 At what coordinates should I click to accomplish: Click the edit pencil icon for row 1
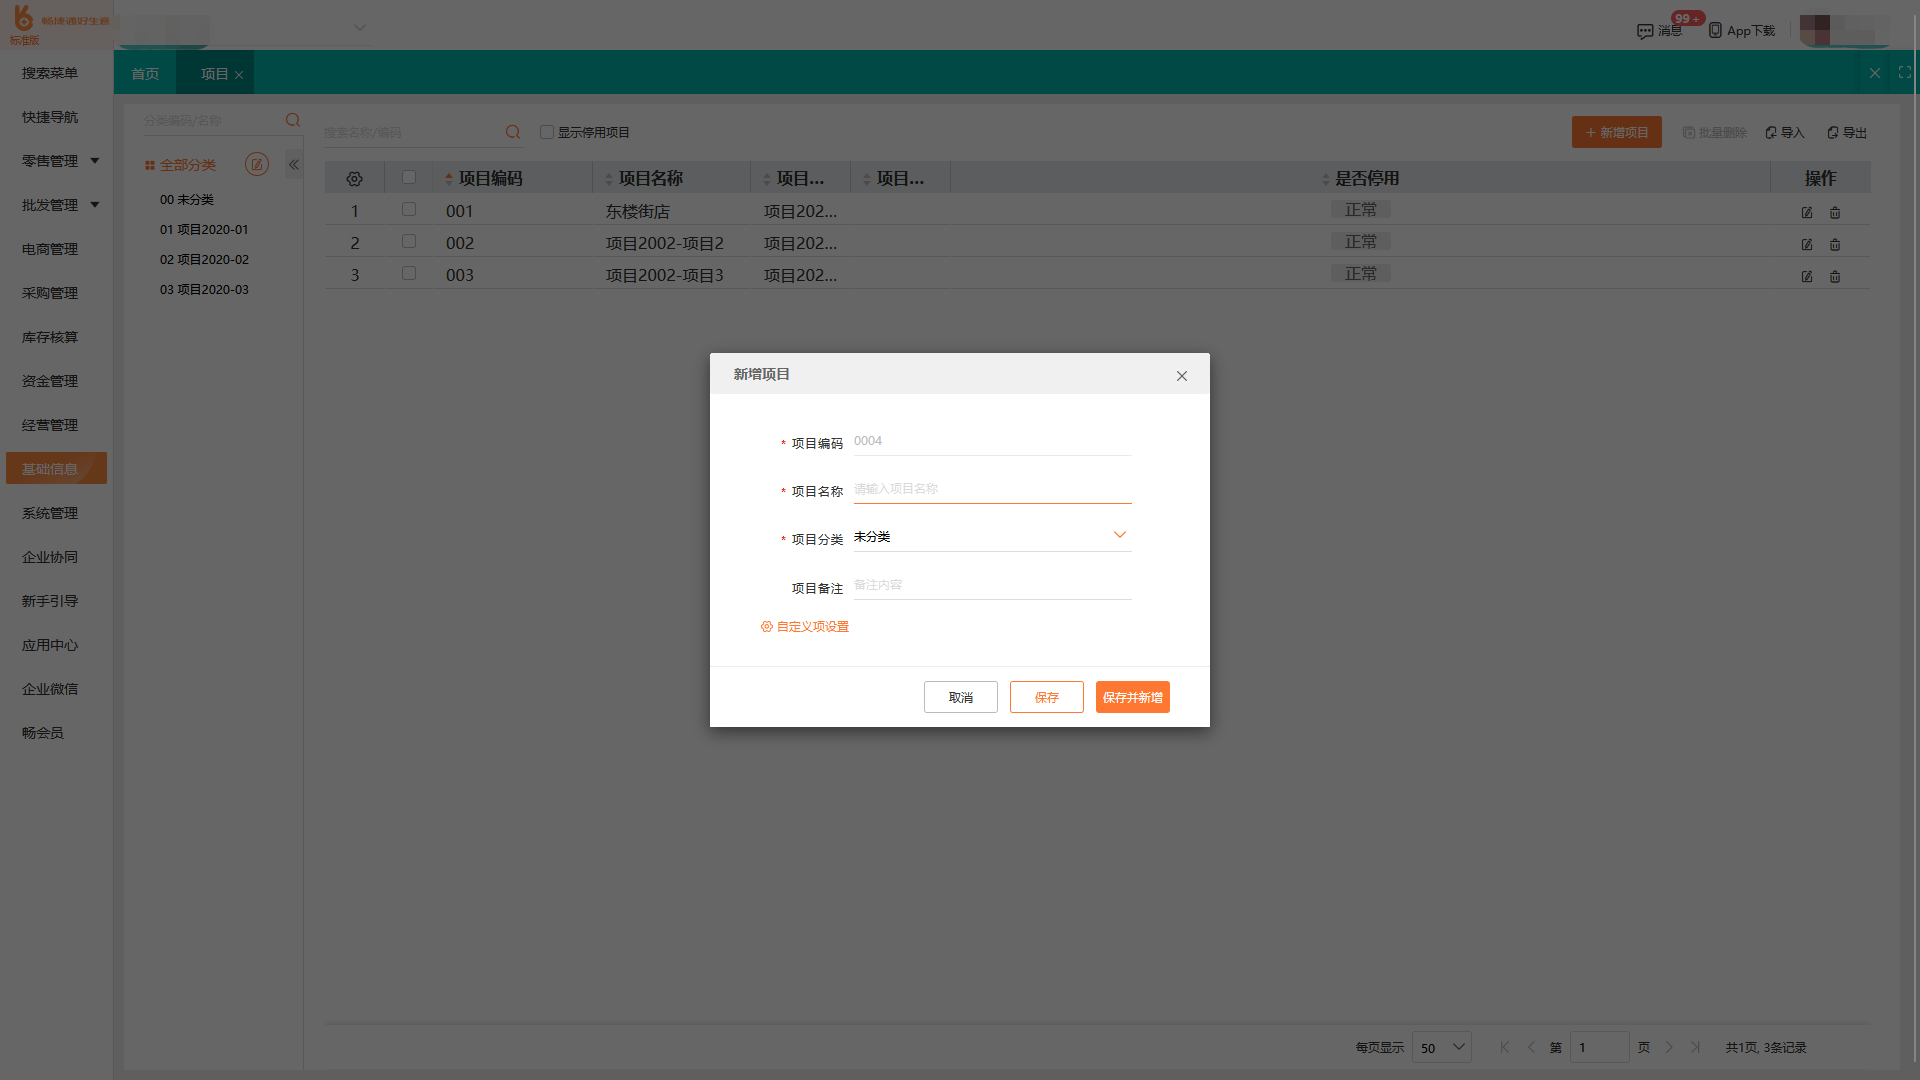coord(1807,212)
